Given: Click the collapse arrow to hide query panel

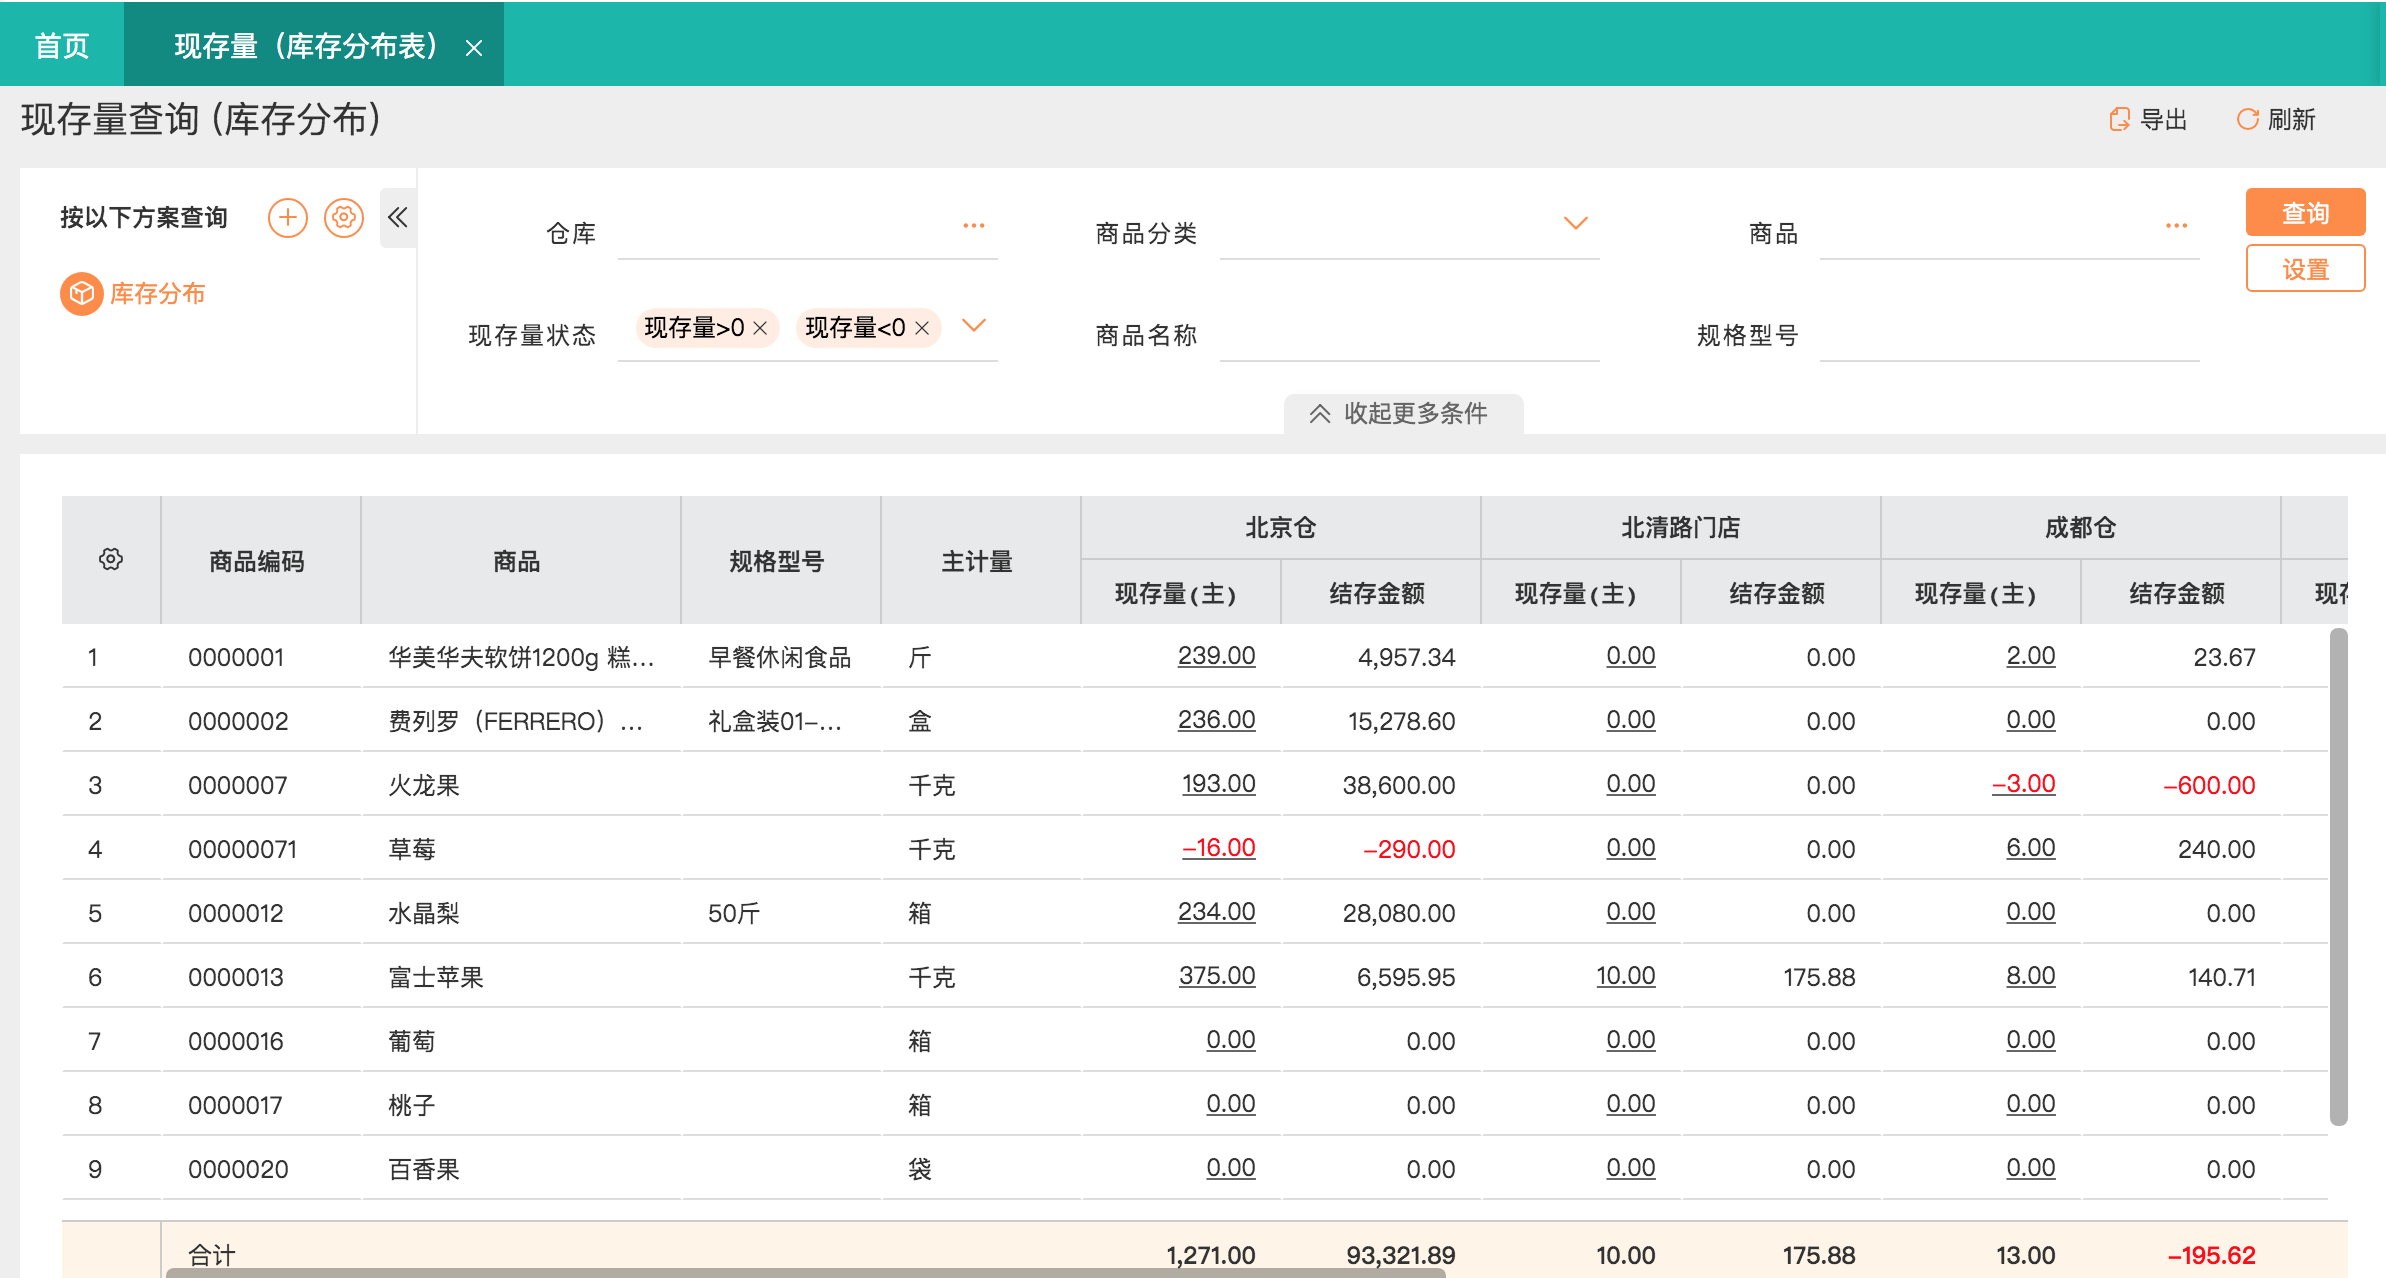Looking at the screenshot, I should (x=398, y=219).
